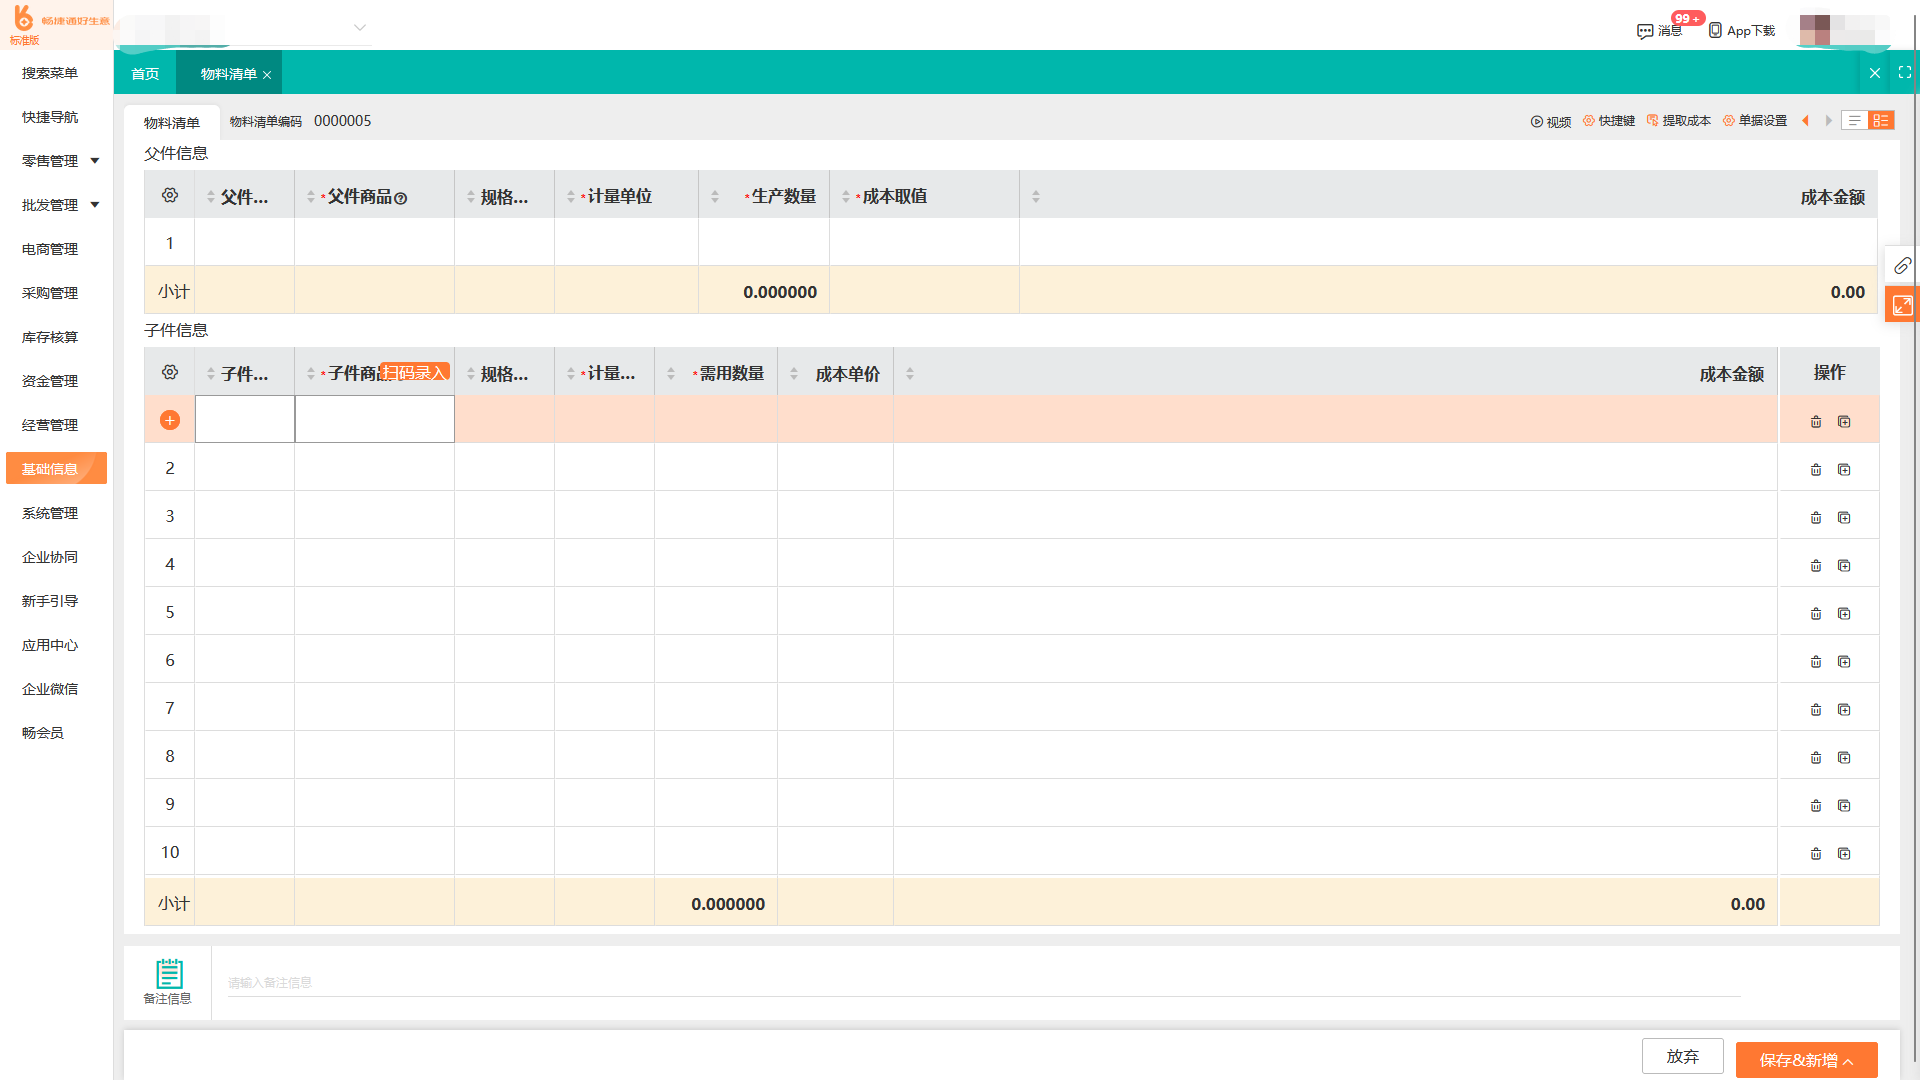Click the copy icon on row 2 子件
1920x1080 pixels.
tap(1844, 469)
